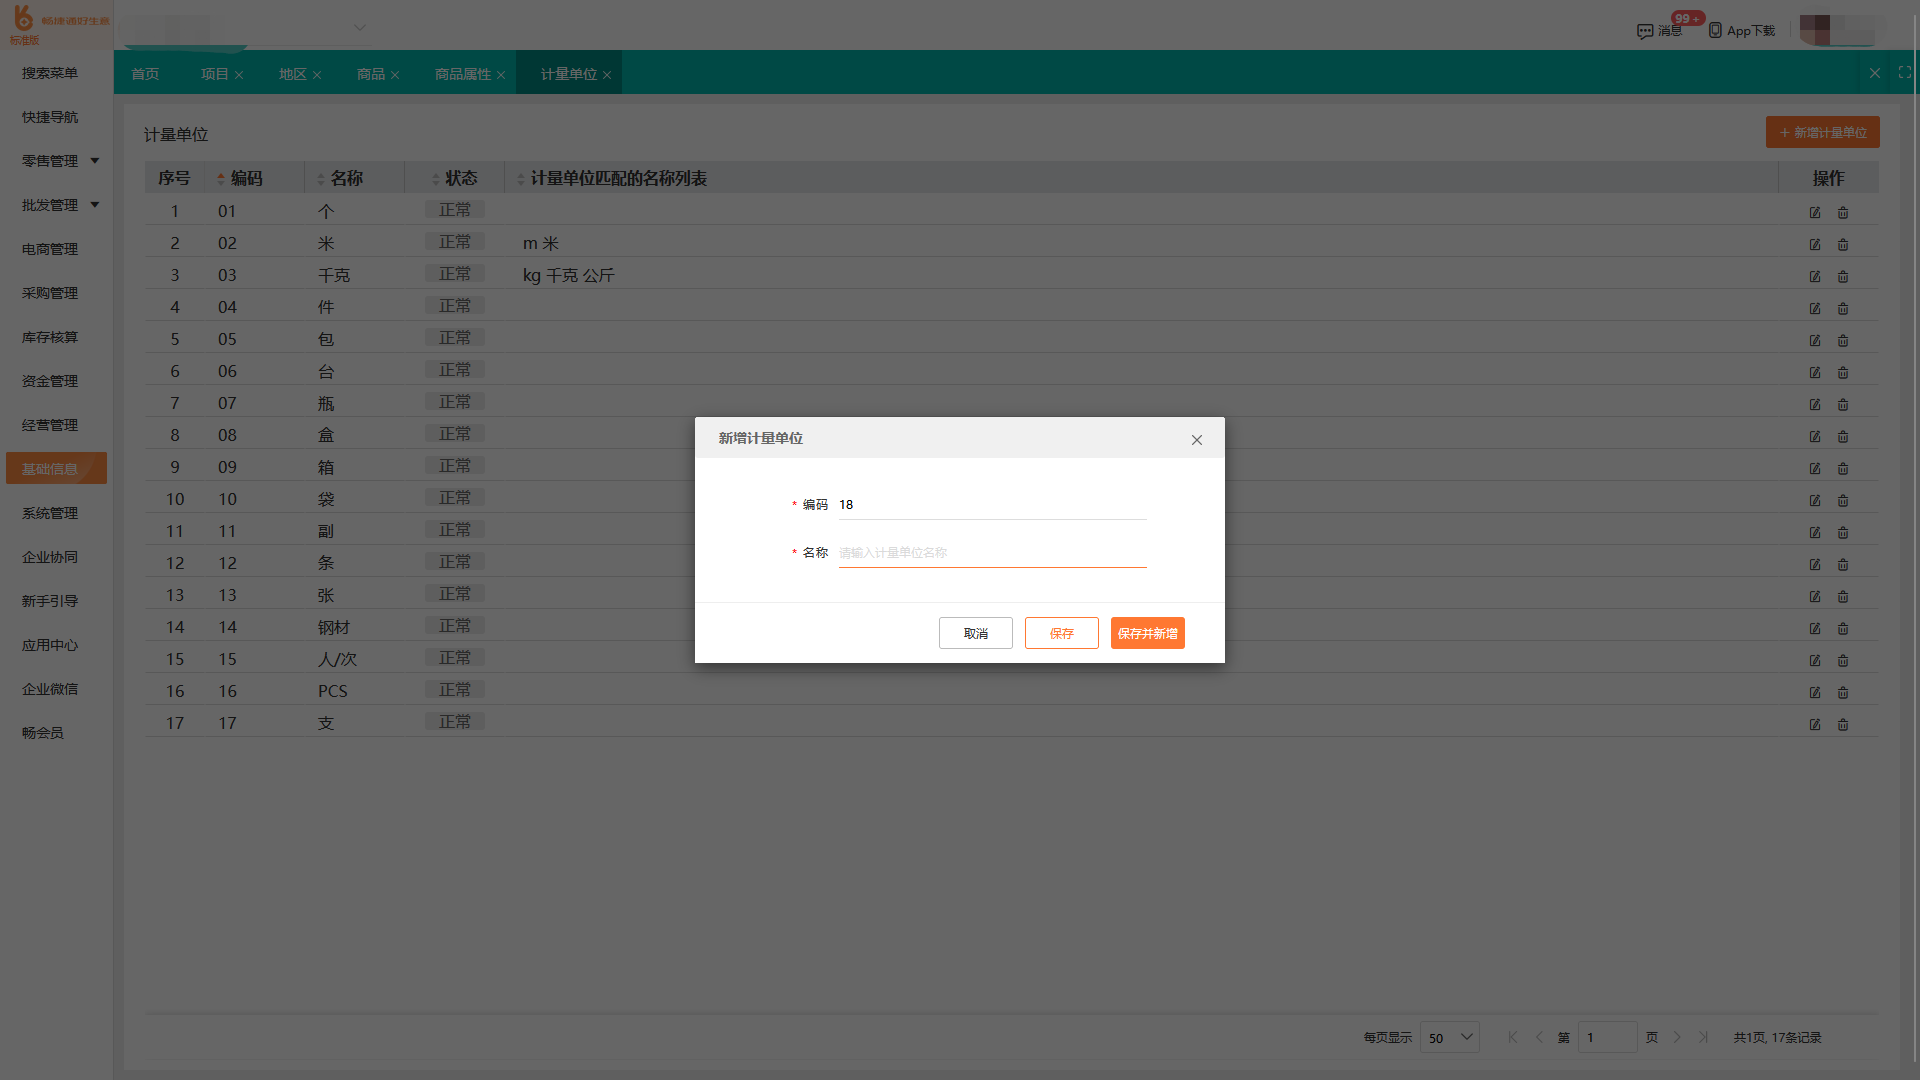Click 保存 button in dialog
Image resolution: width=1920 pixels, height=1080 pixels.
click(x=1062, y=633)
